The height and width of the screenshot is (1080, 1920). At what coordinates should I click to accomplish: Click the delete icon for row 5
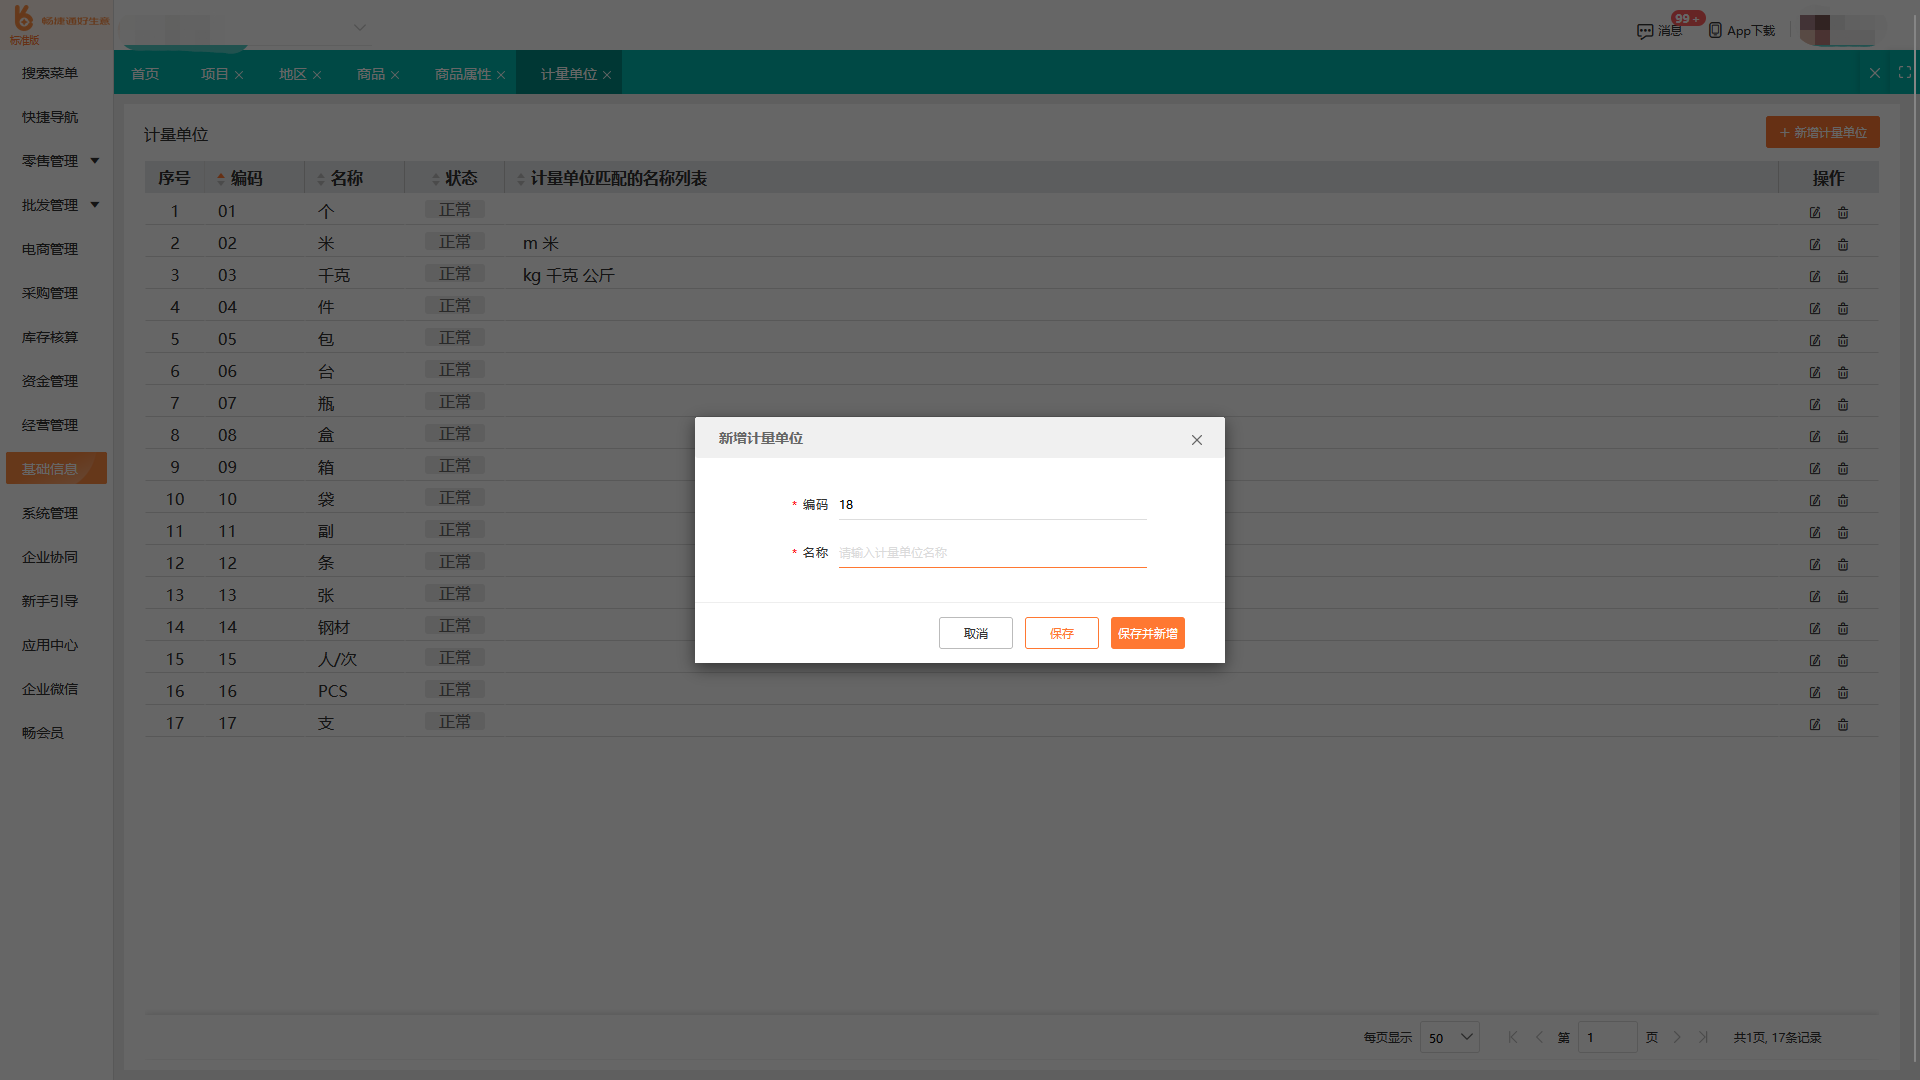coord(1844,339)
